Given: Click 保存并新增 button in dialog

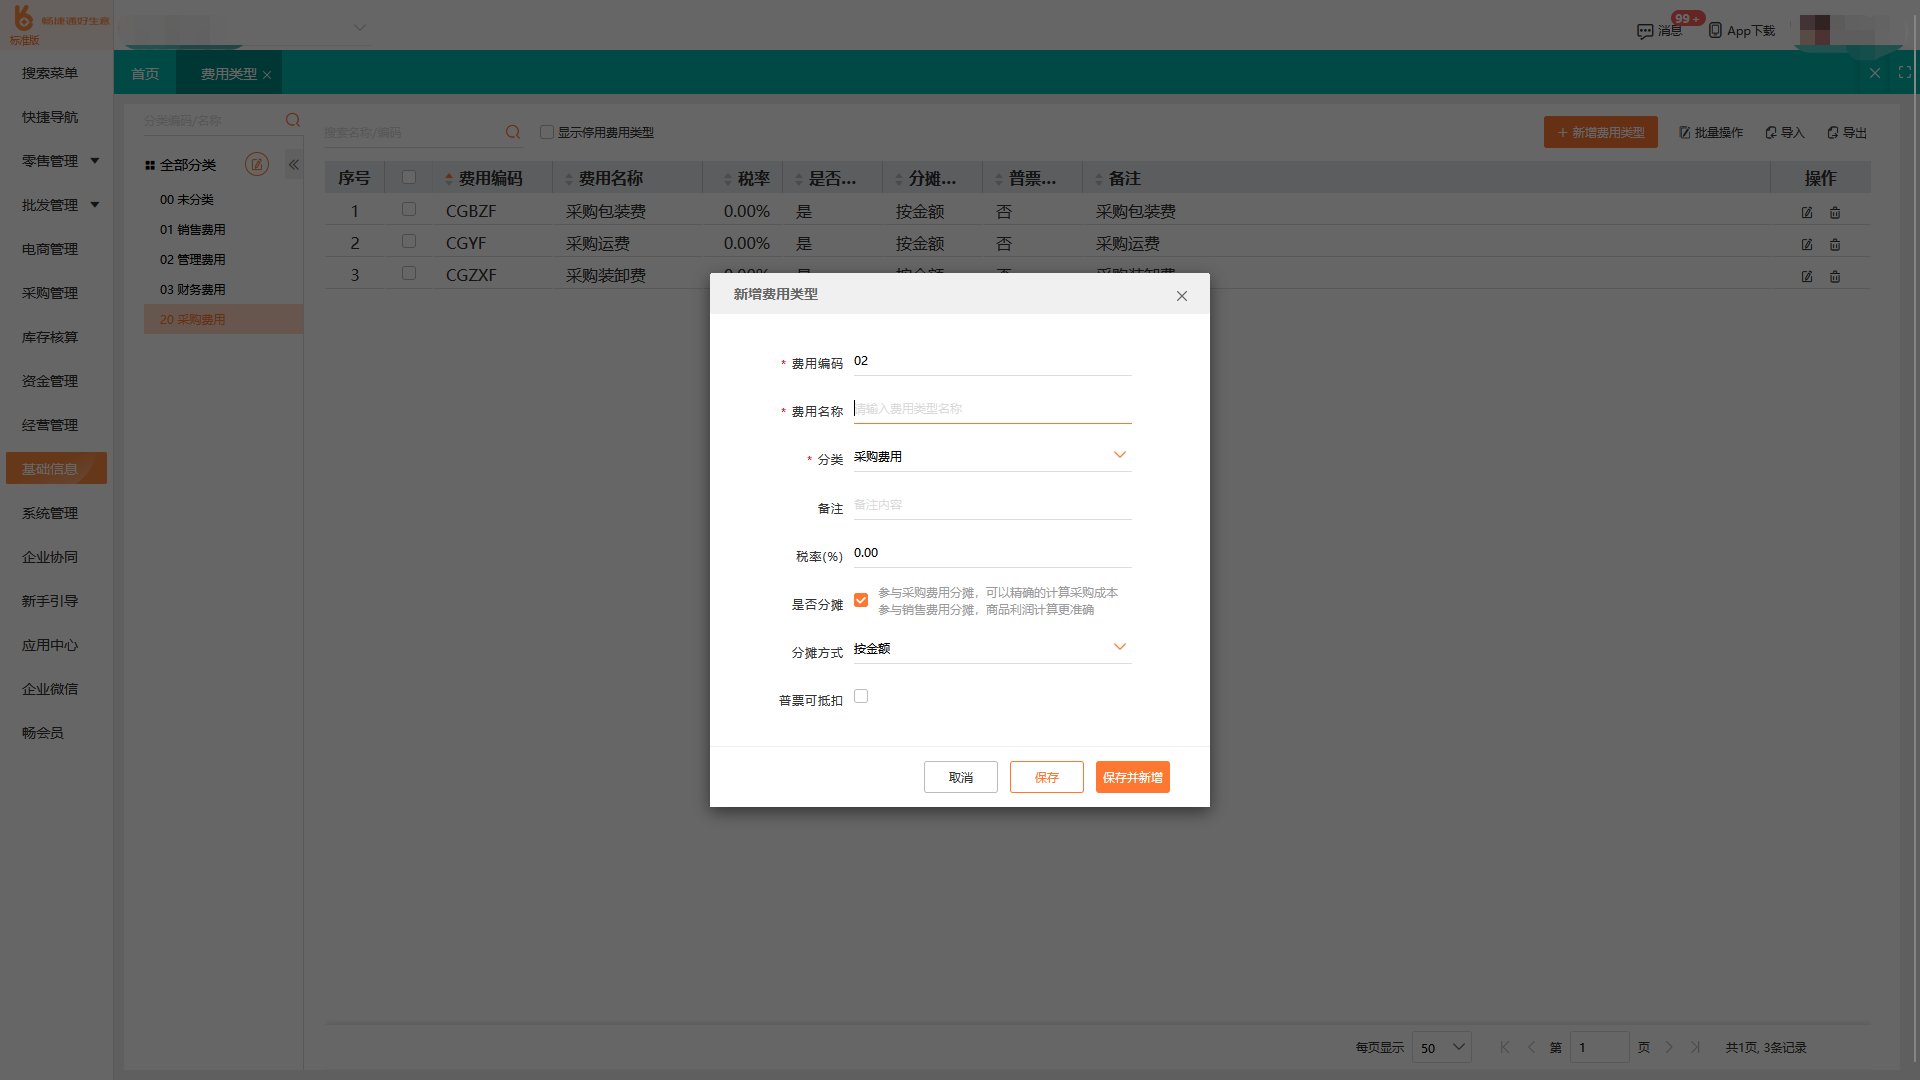Looking at the screenshot, I should (1133, 777).
